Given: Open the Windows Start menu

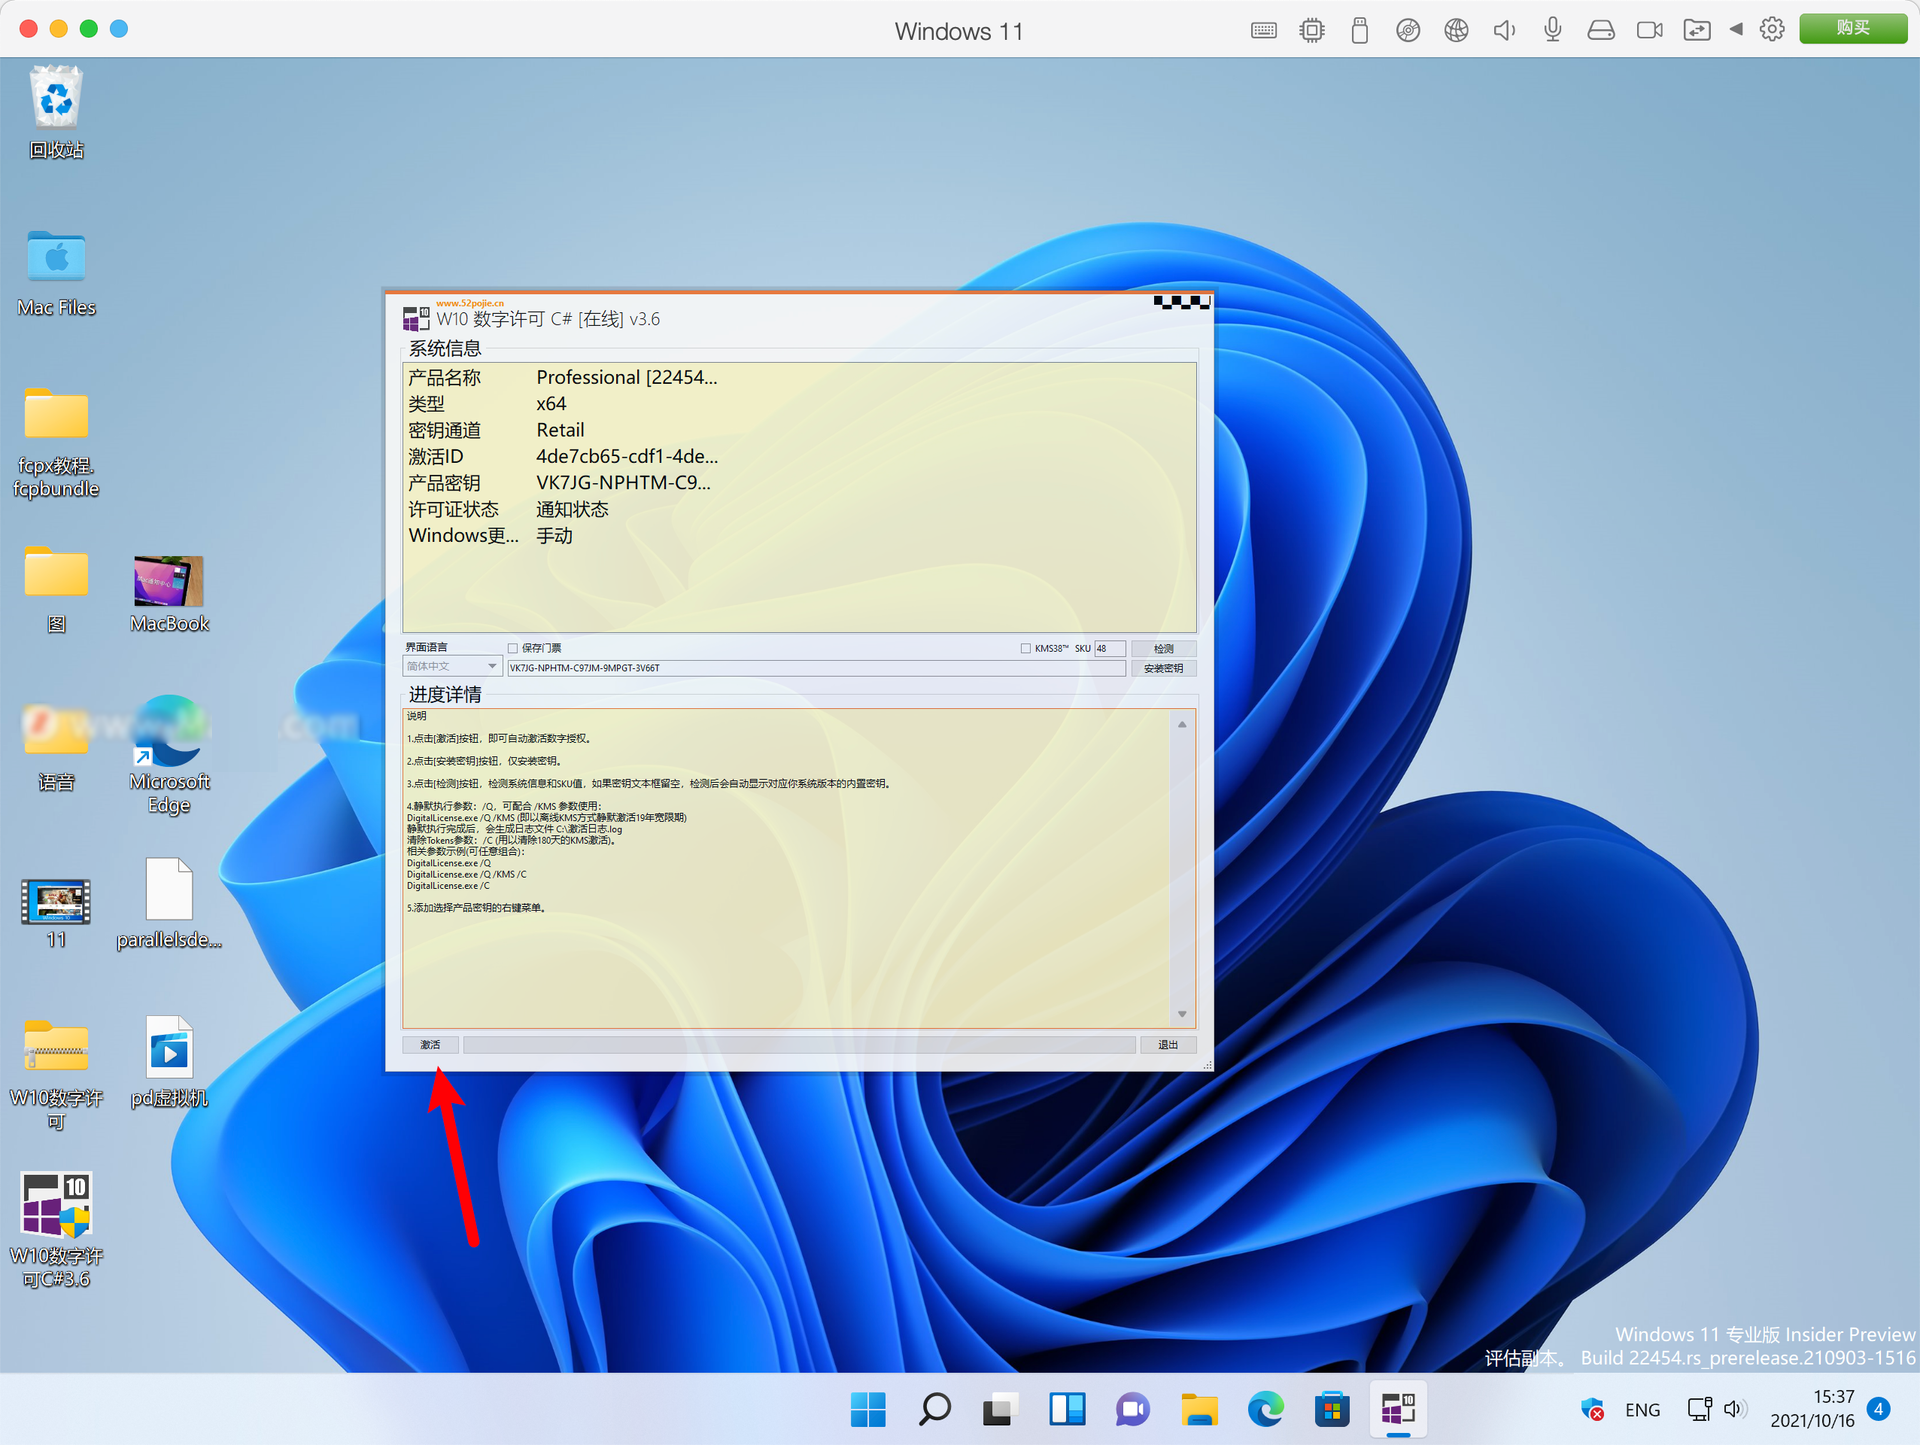Looking at the screenshot, I should 868,1409.
